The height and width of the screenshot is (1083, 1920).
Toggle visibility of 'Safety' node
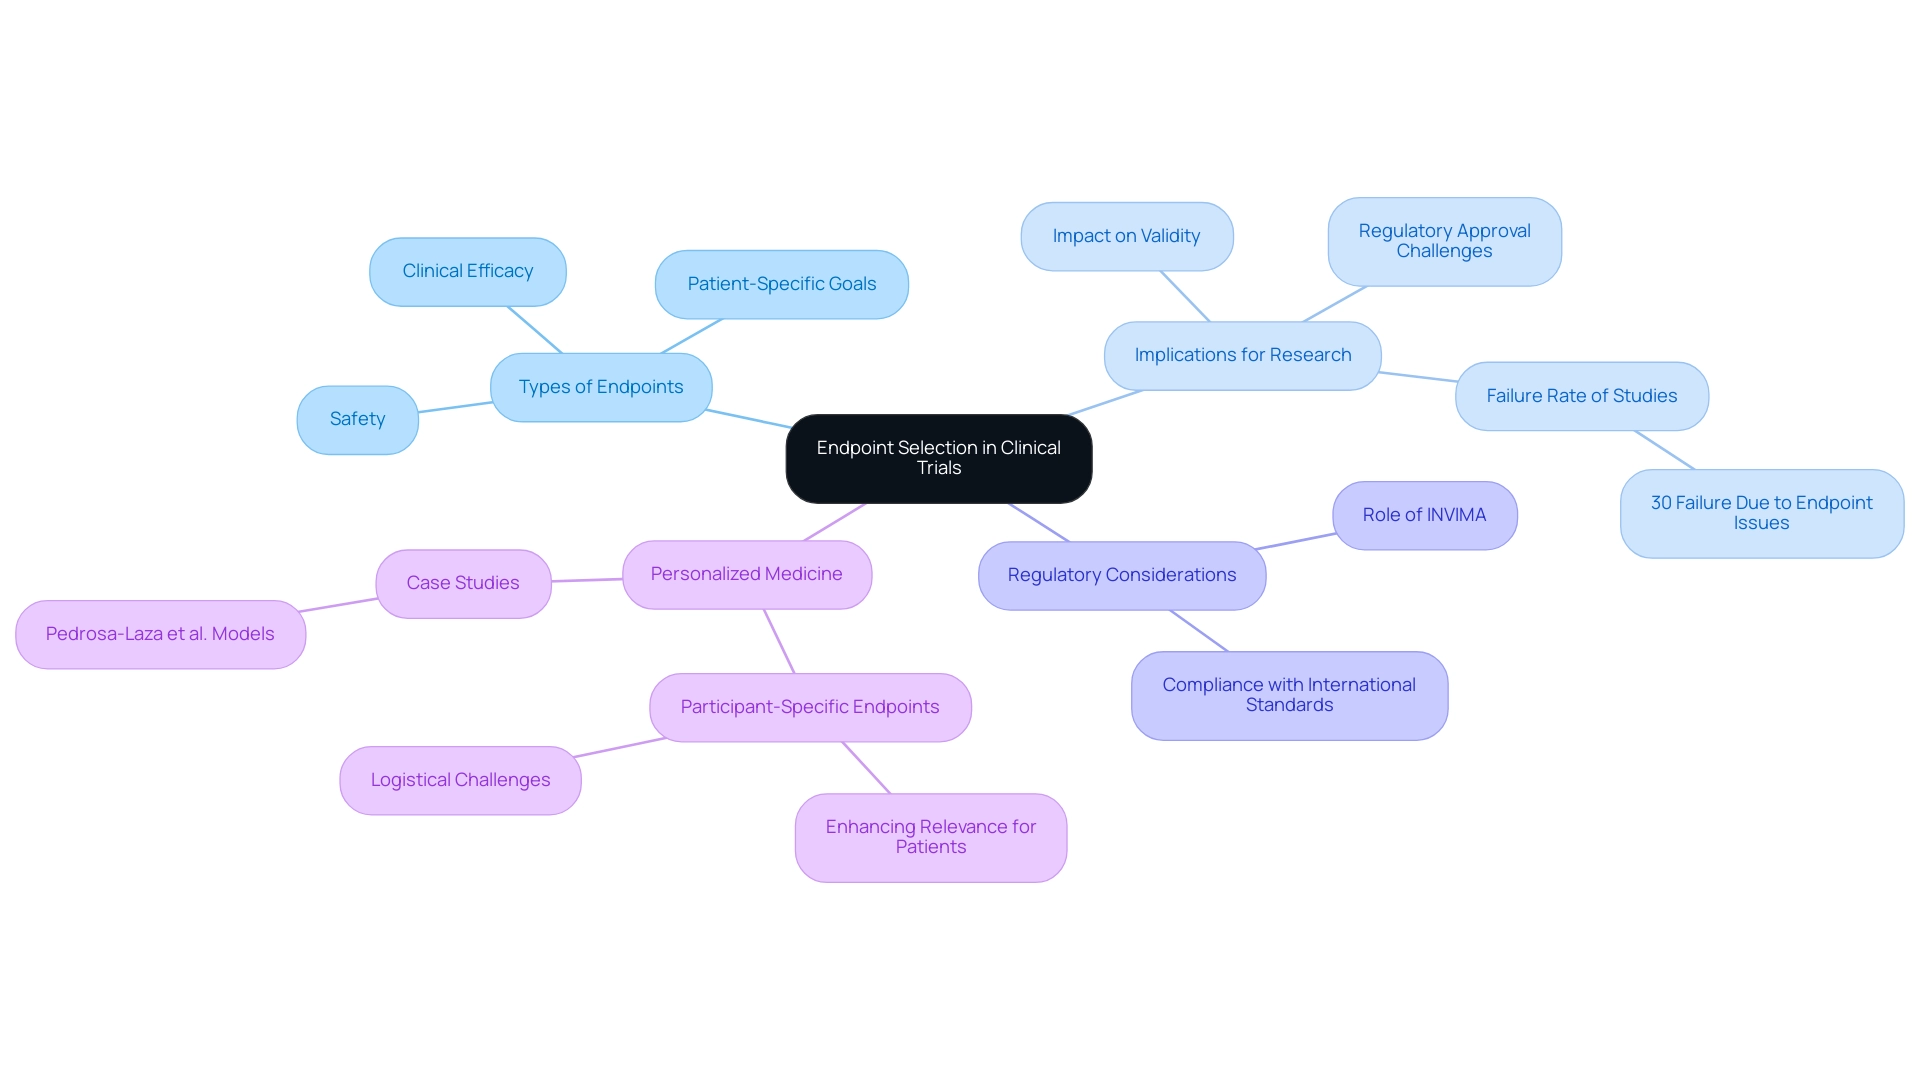[x=357, y=418]
